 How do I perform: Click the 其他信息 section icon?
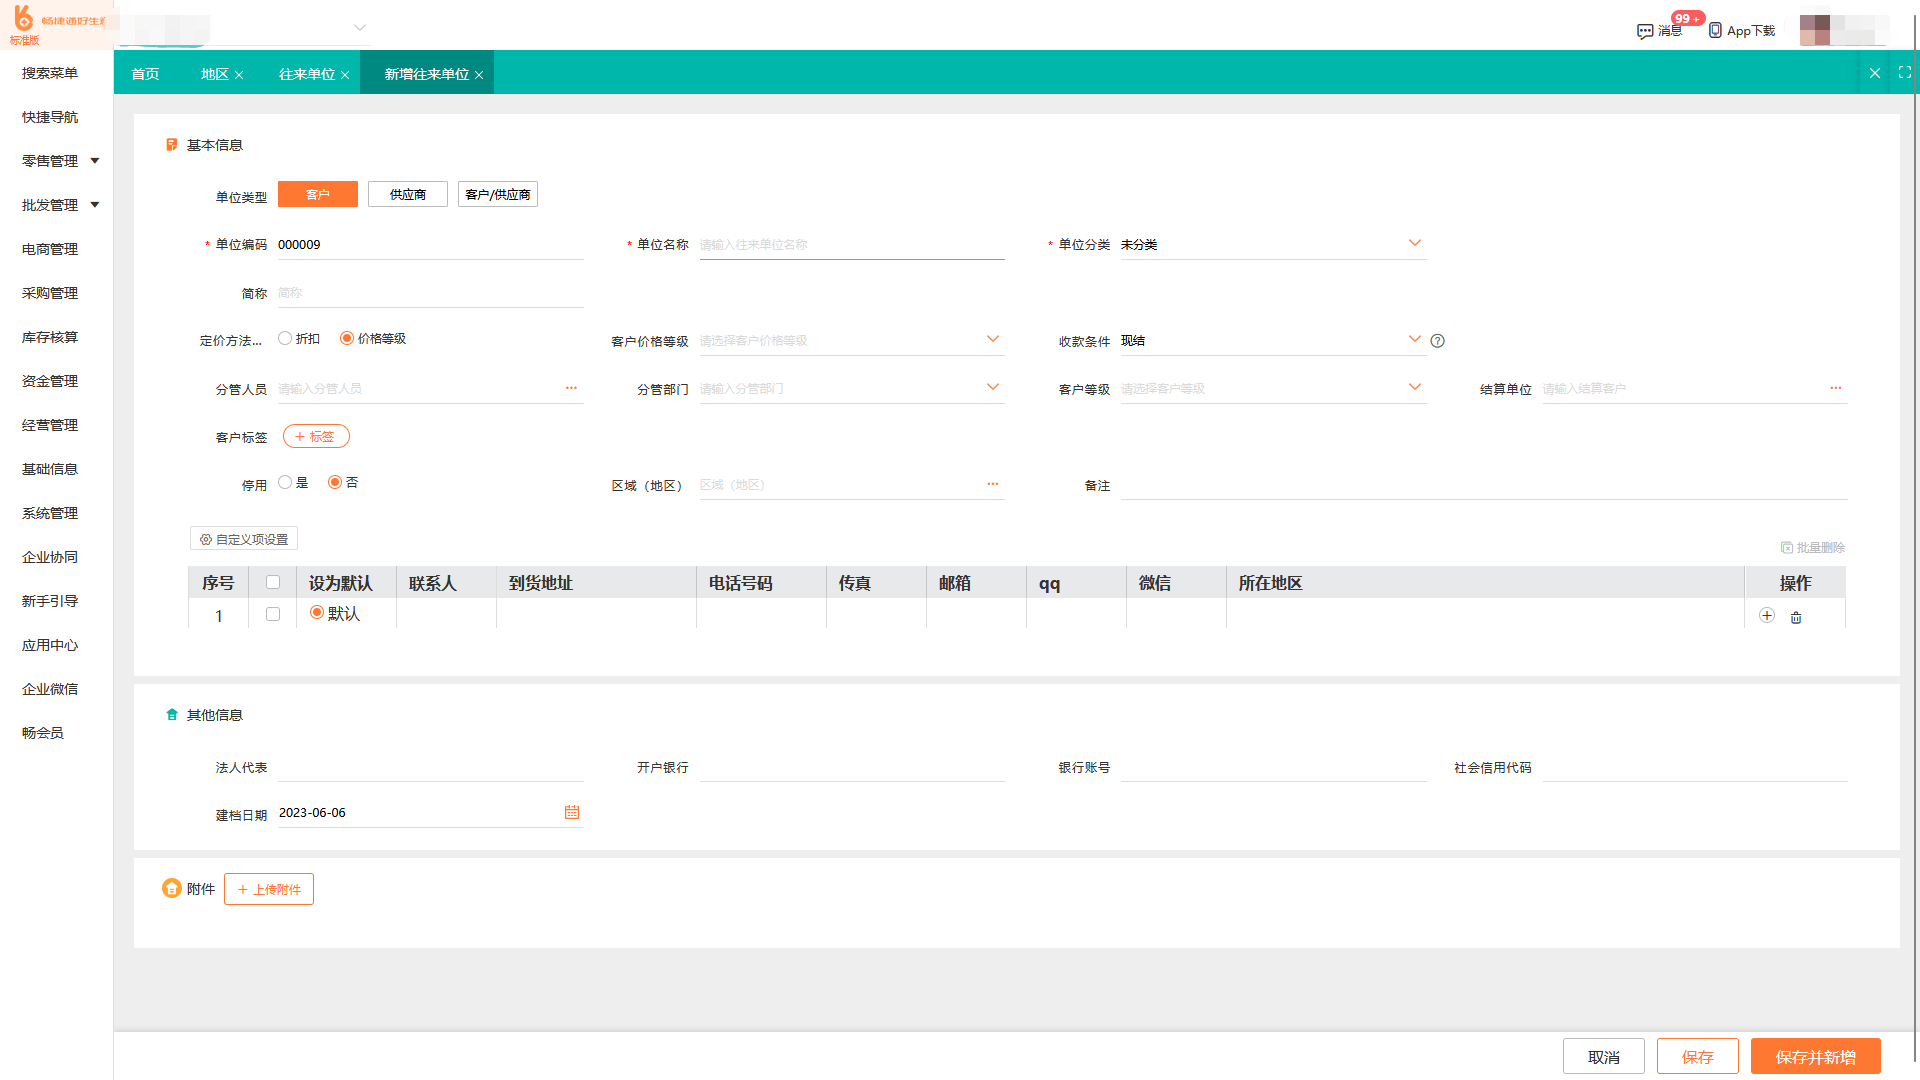coord(173,716)
